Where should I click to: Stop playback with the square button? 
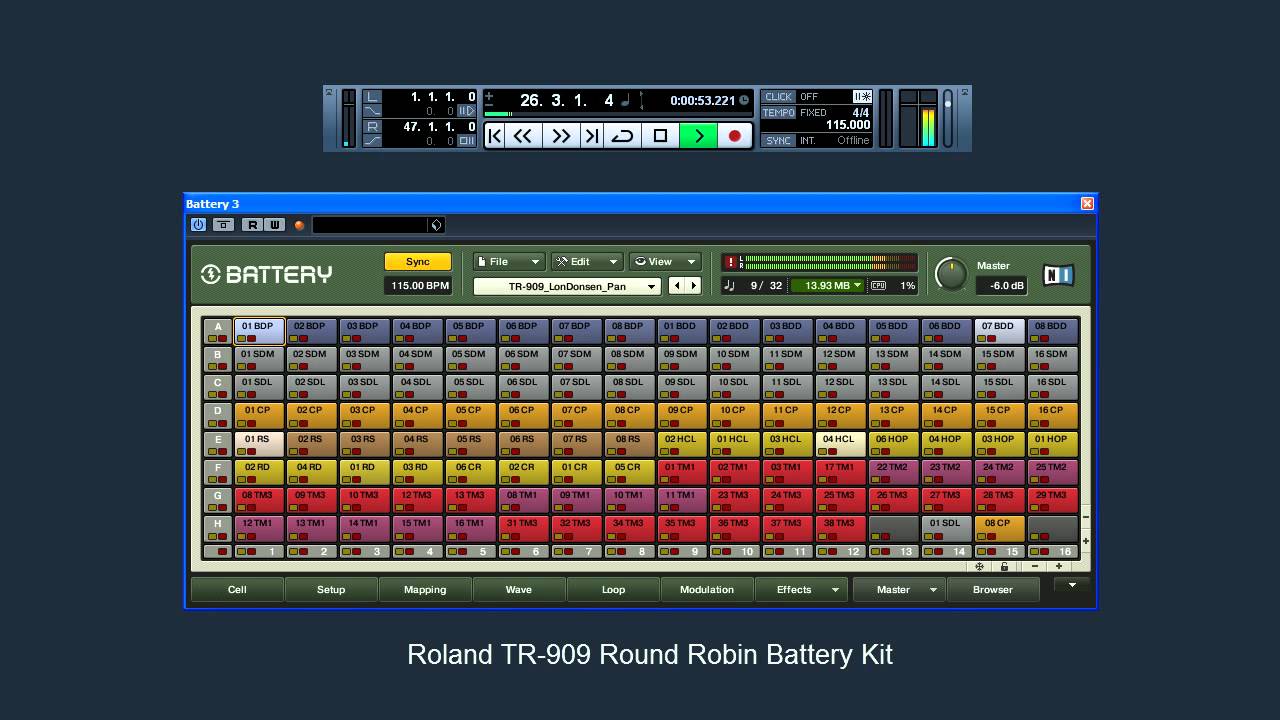point(660,136)
